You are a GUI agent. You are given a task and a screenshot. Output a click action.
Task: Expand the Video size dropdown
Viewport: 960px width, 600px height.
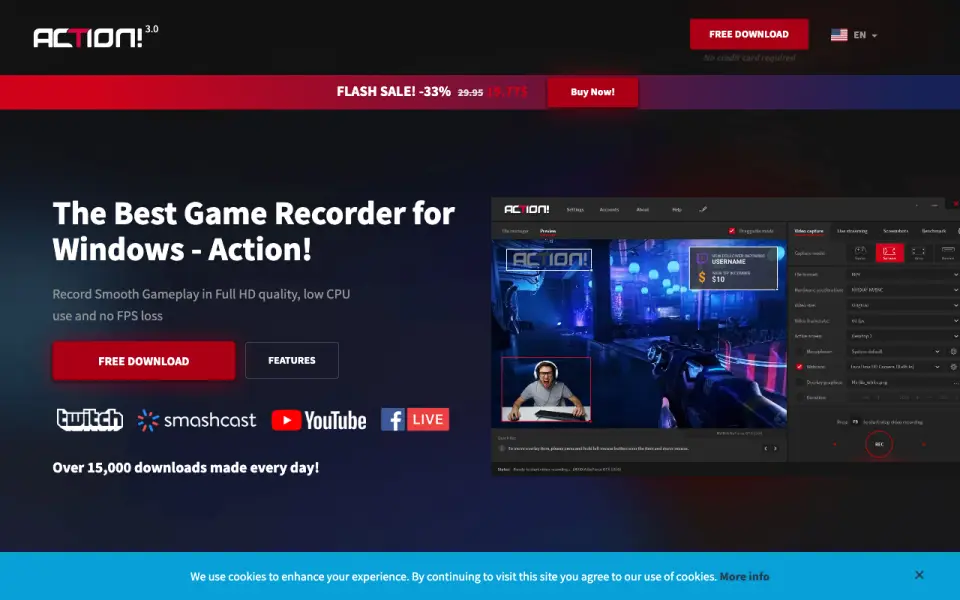pos(904,305)
